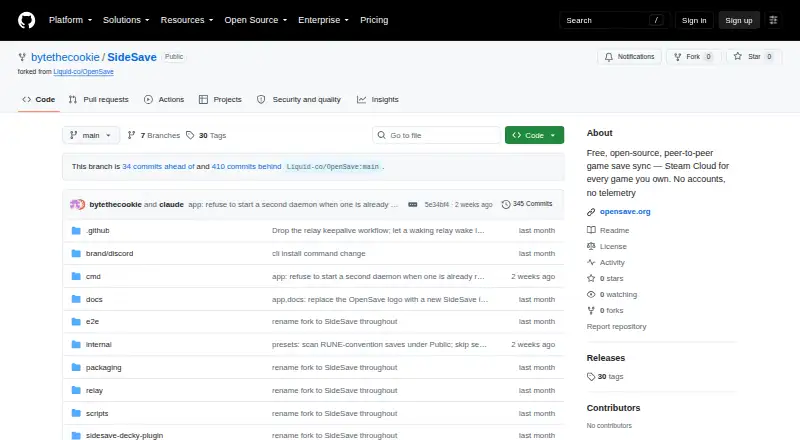Expand the green Code dropdown button
This screenshot has width=800, height=440.
[x=534, y=135]
